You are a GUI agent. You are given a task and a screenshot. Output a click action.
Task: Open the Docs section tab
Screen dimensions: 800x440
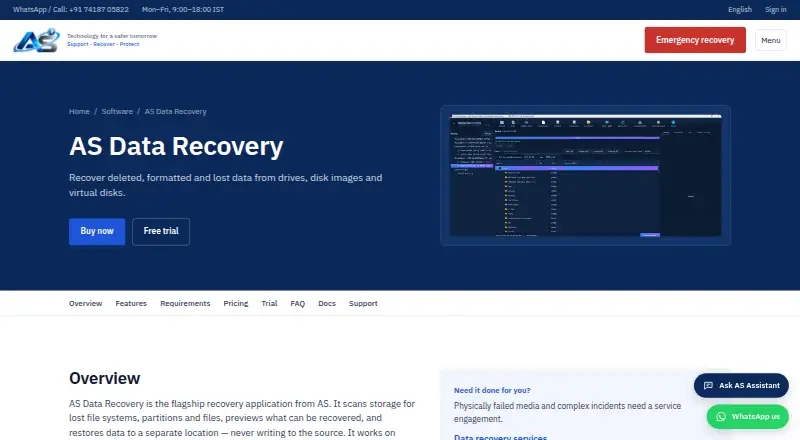pyautogui.click(x=327, y=303)
